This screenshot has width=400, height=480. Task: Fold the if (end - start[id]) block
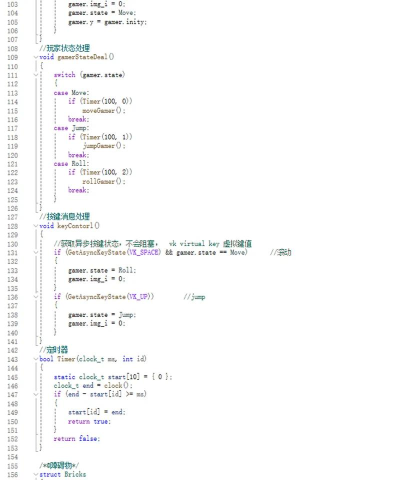(36, 395)
